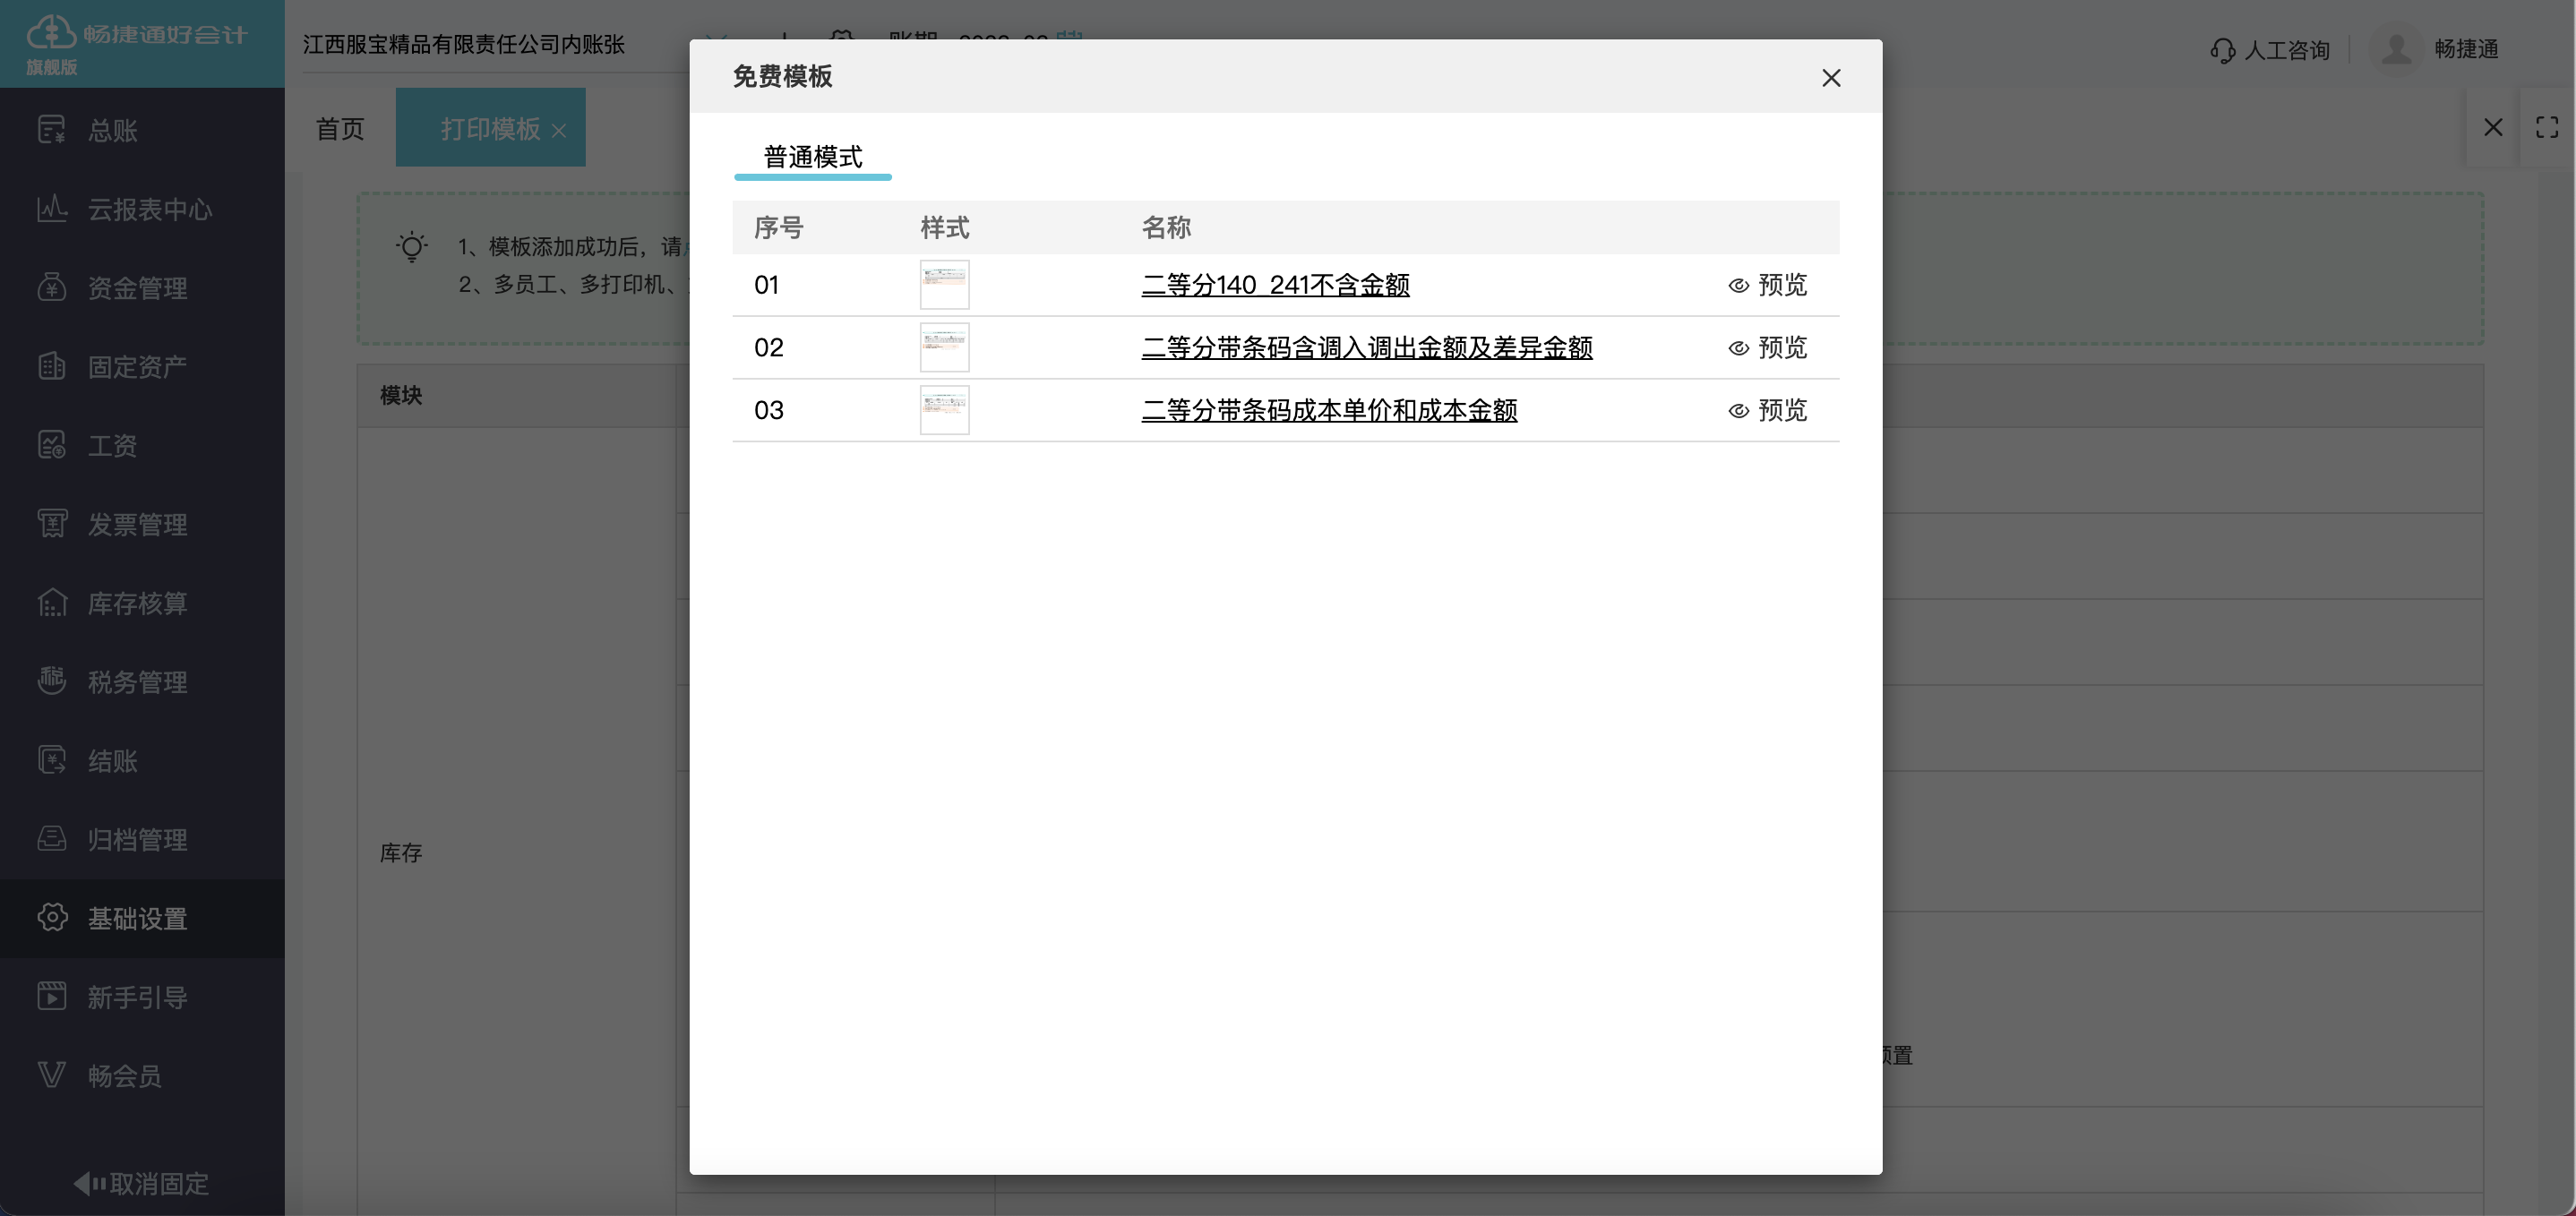Open template 二等分140_241不含金额 link

tap(1272, 284)
